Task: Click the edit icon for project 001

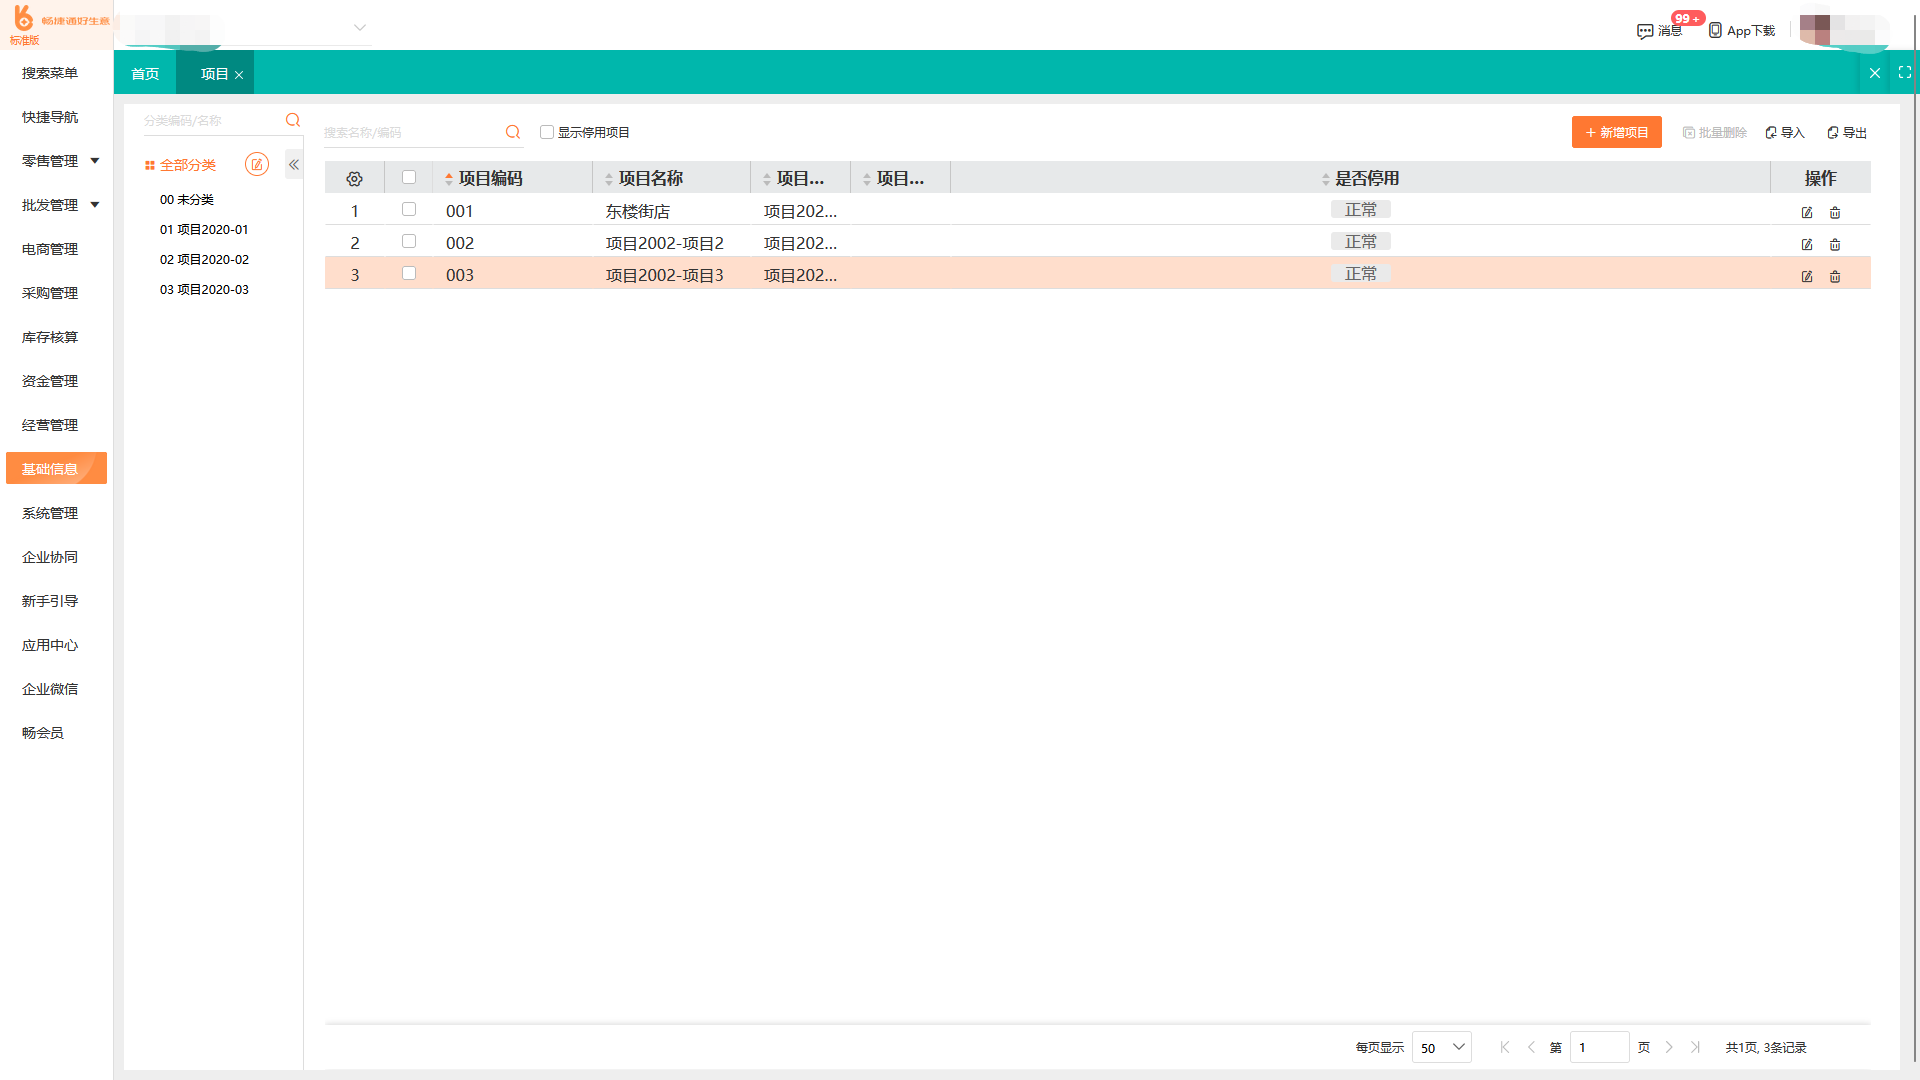Action: coord(1807,212)
